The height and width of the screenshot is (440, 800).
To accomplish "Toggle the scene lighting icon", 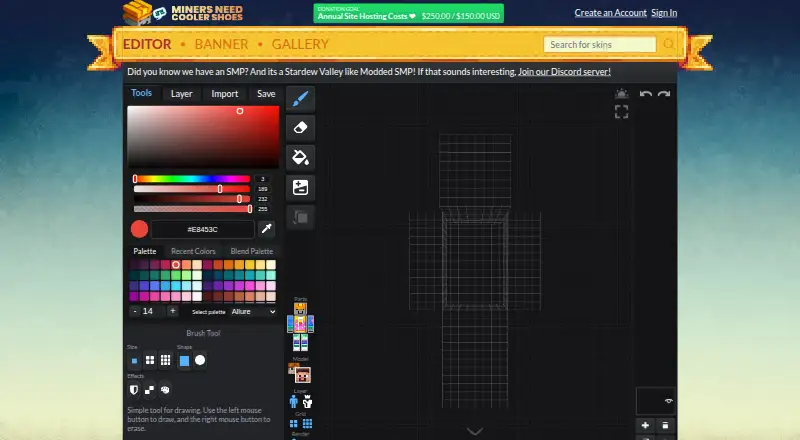I will pyautogui.click(x=621, y=93).
